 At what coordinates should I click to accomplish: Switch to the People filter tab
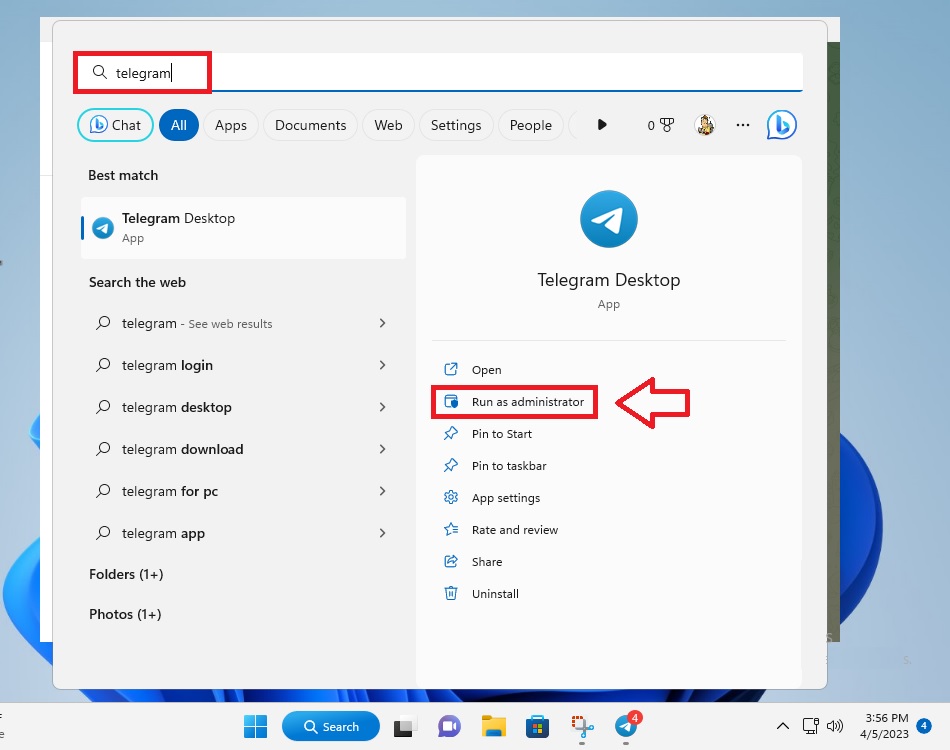coord(531,125)
